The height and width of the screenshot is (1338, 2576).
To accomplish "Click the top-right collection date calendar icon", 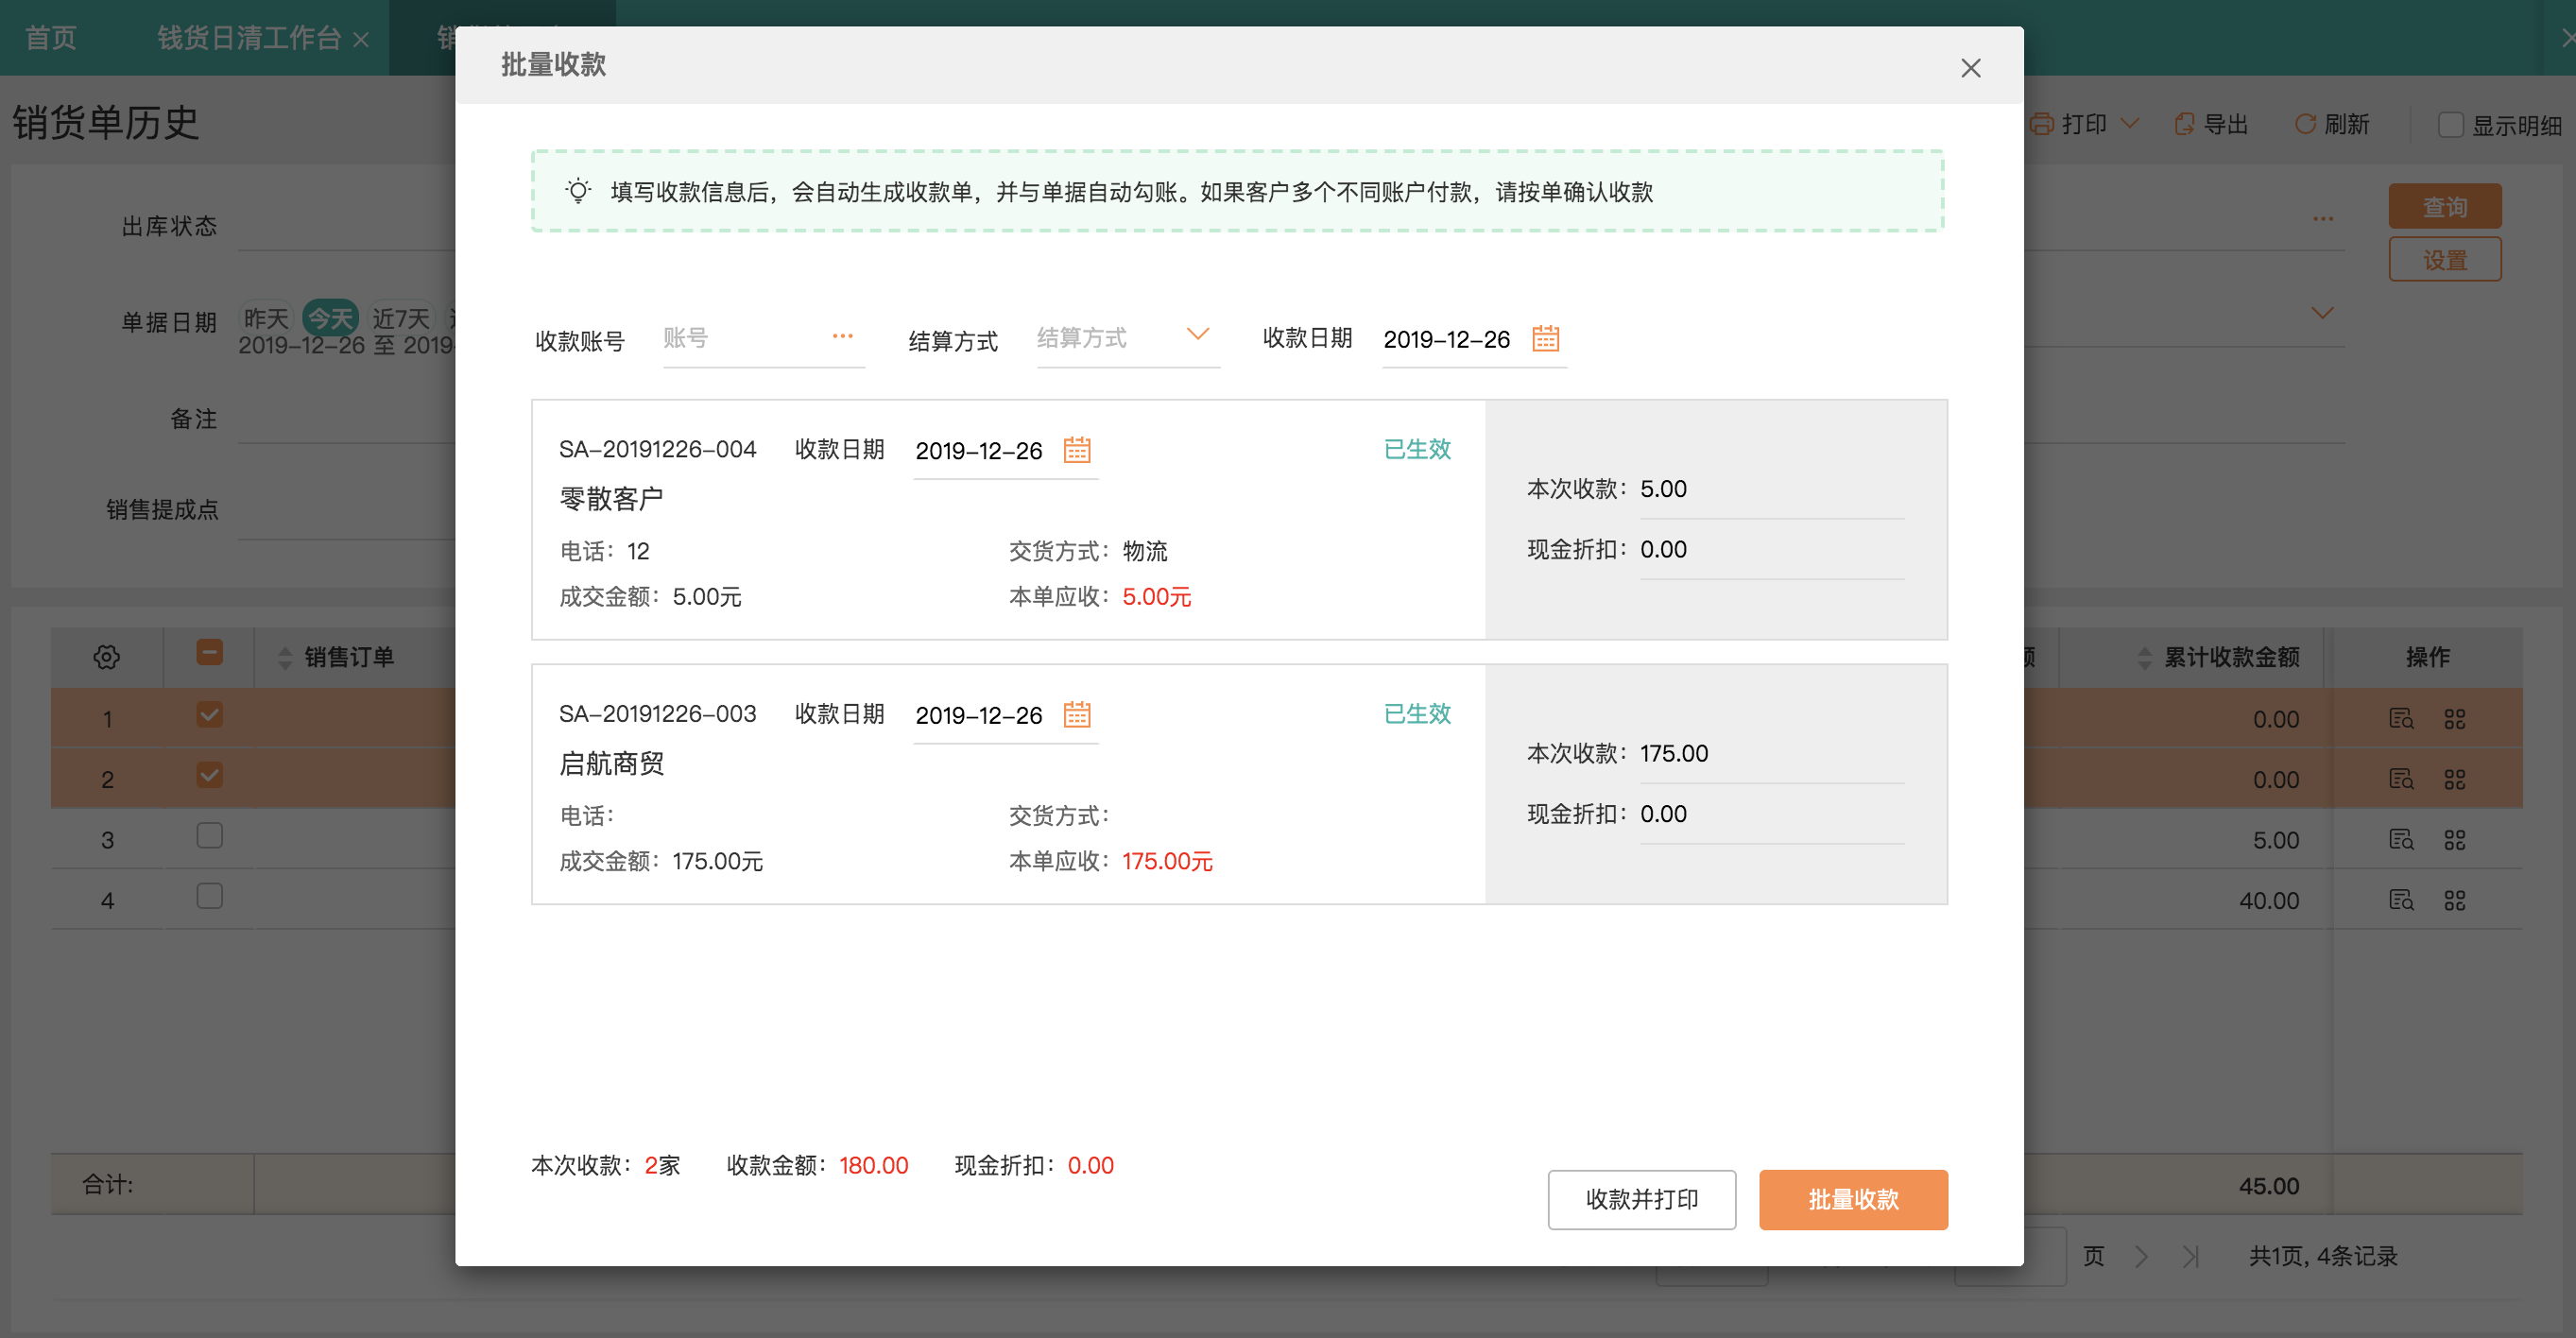I will [1543, 337].
